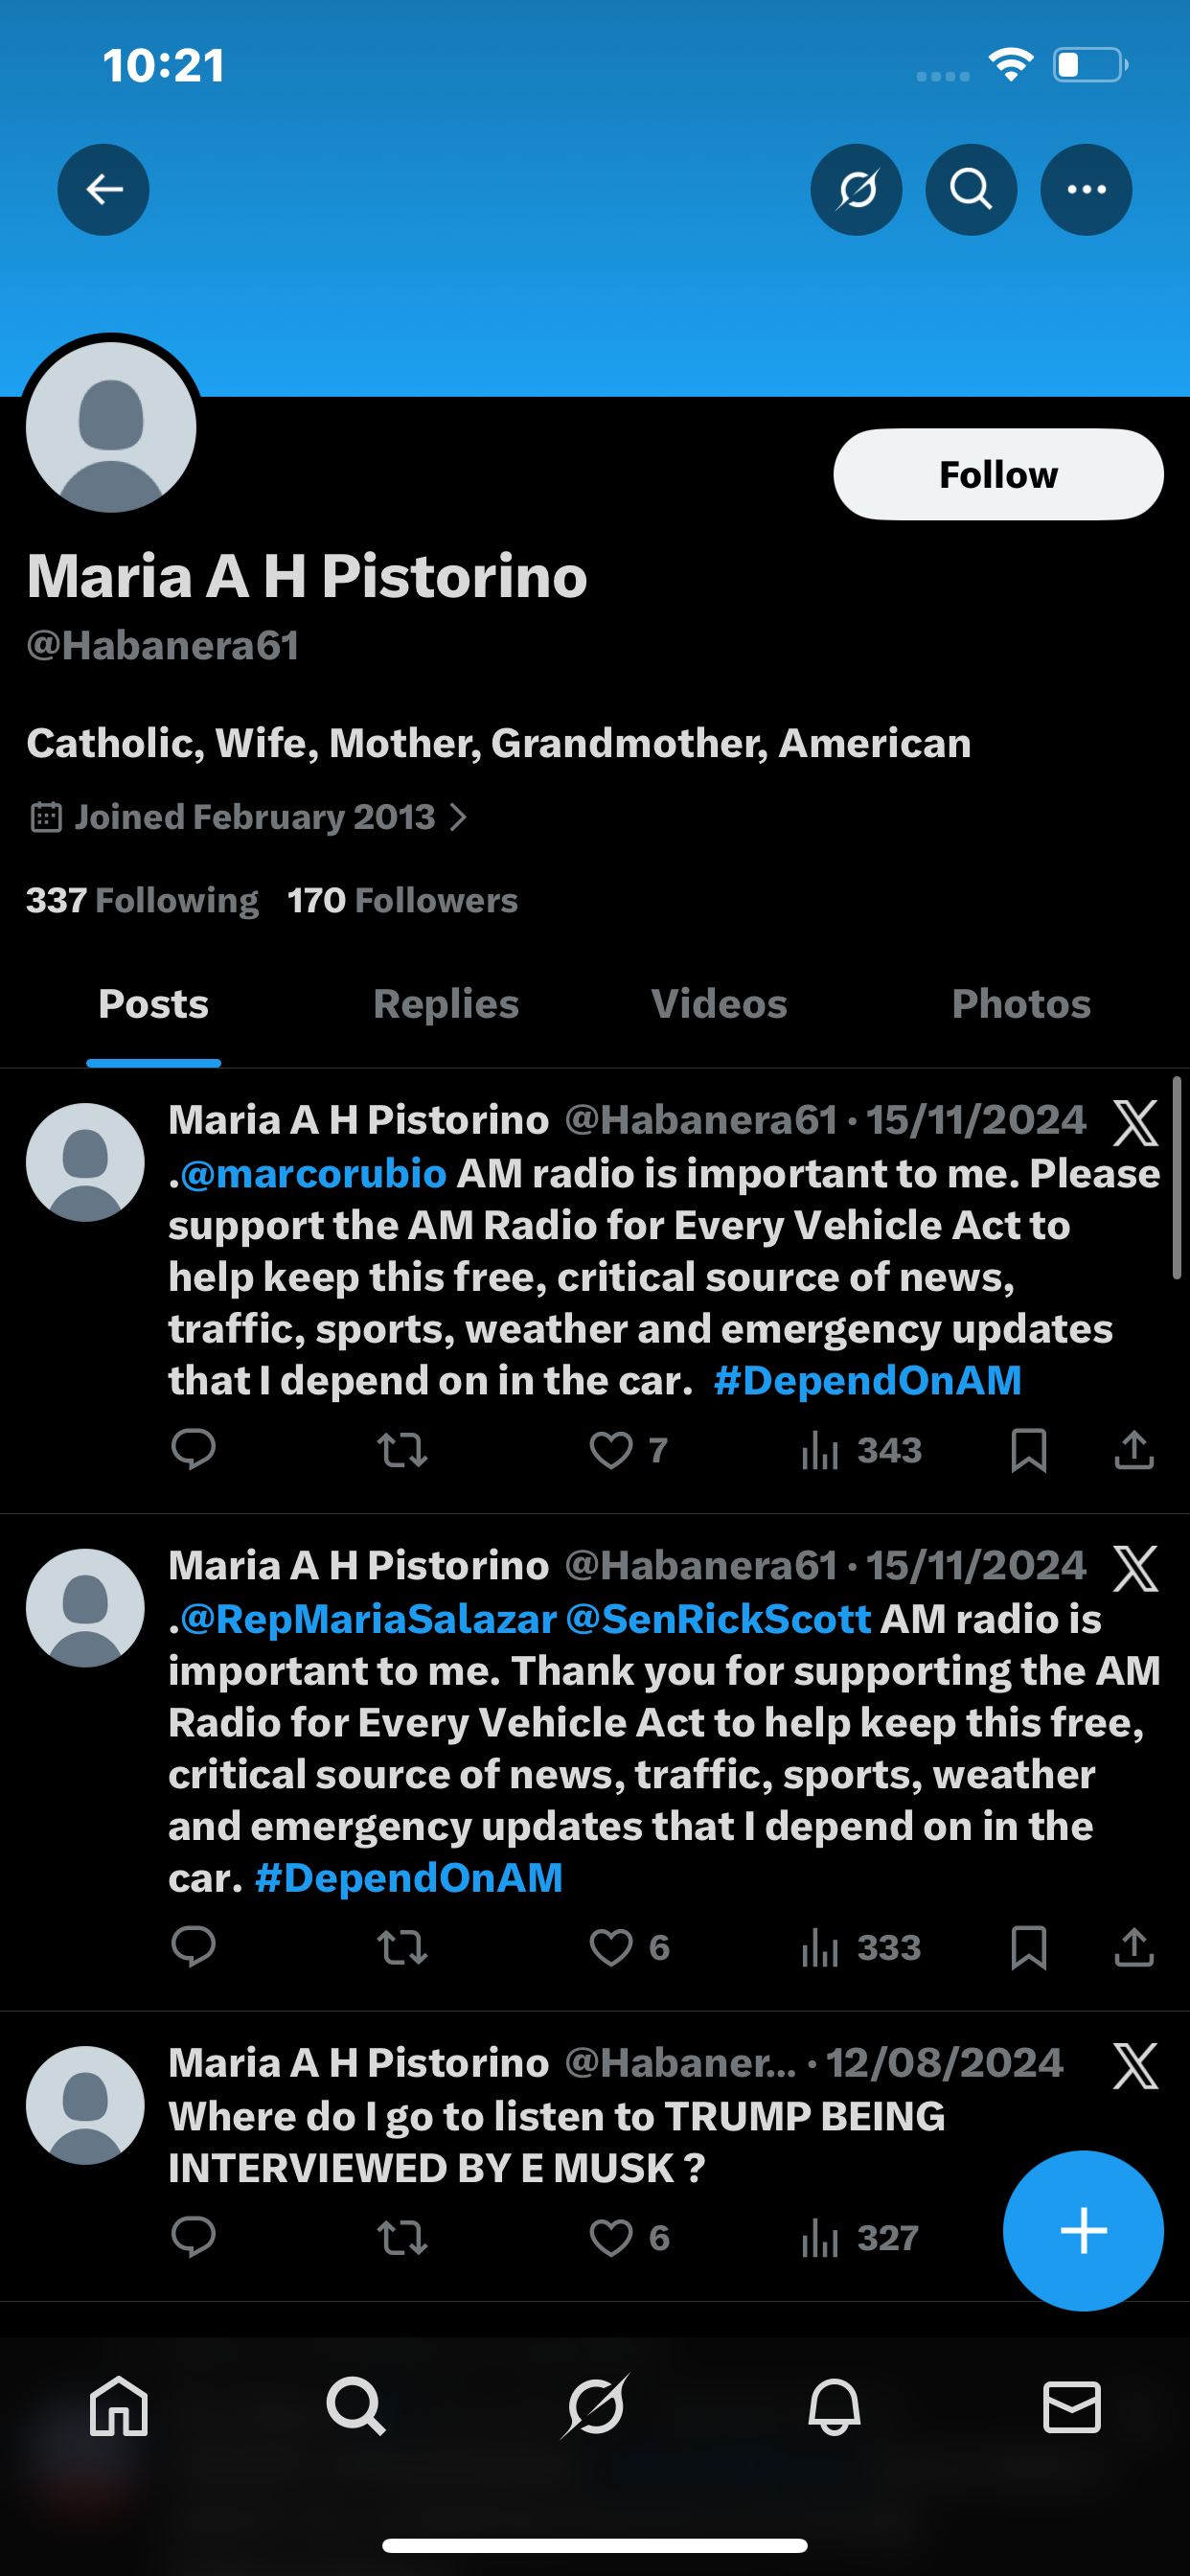View the 170 Followers list

[403, 901]
